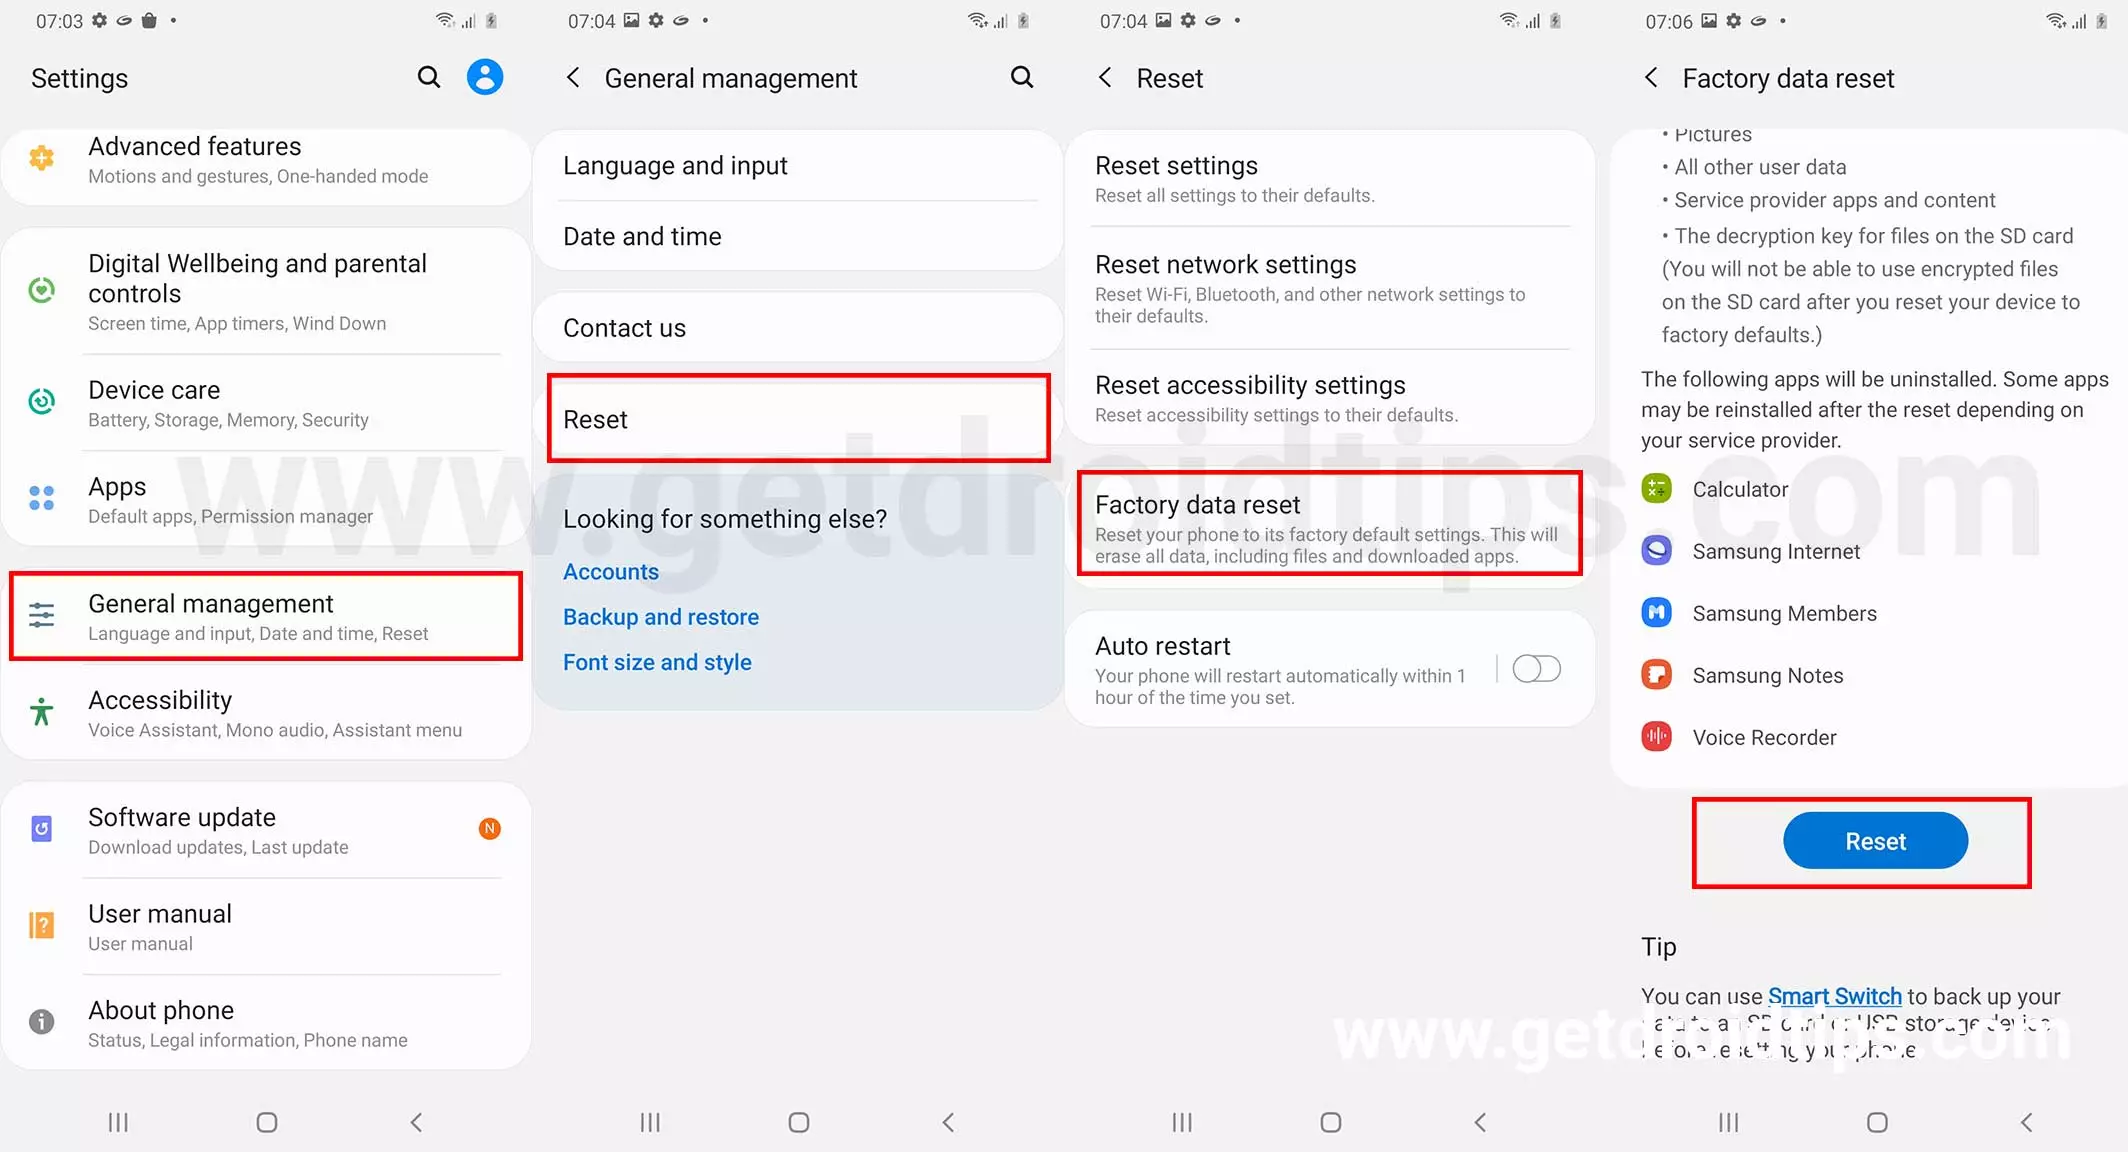
Task: Expand Reset section in General management
Action: [x=797, y=419]
